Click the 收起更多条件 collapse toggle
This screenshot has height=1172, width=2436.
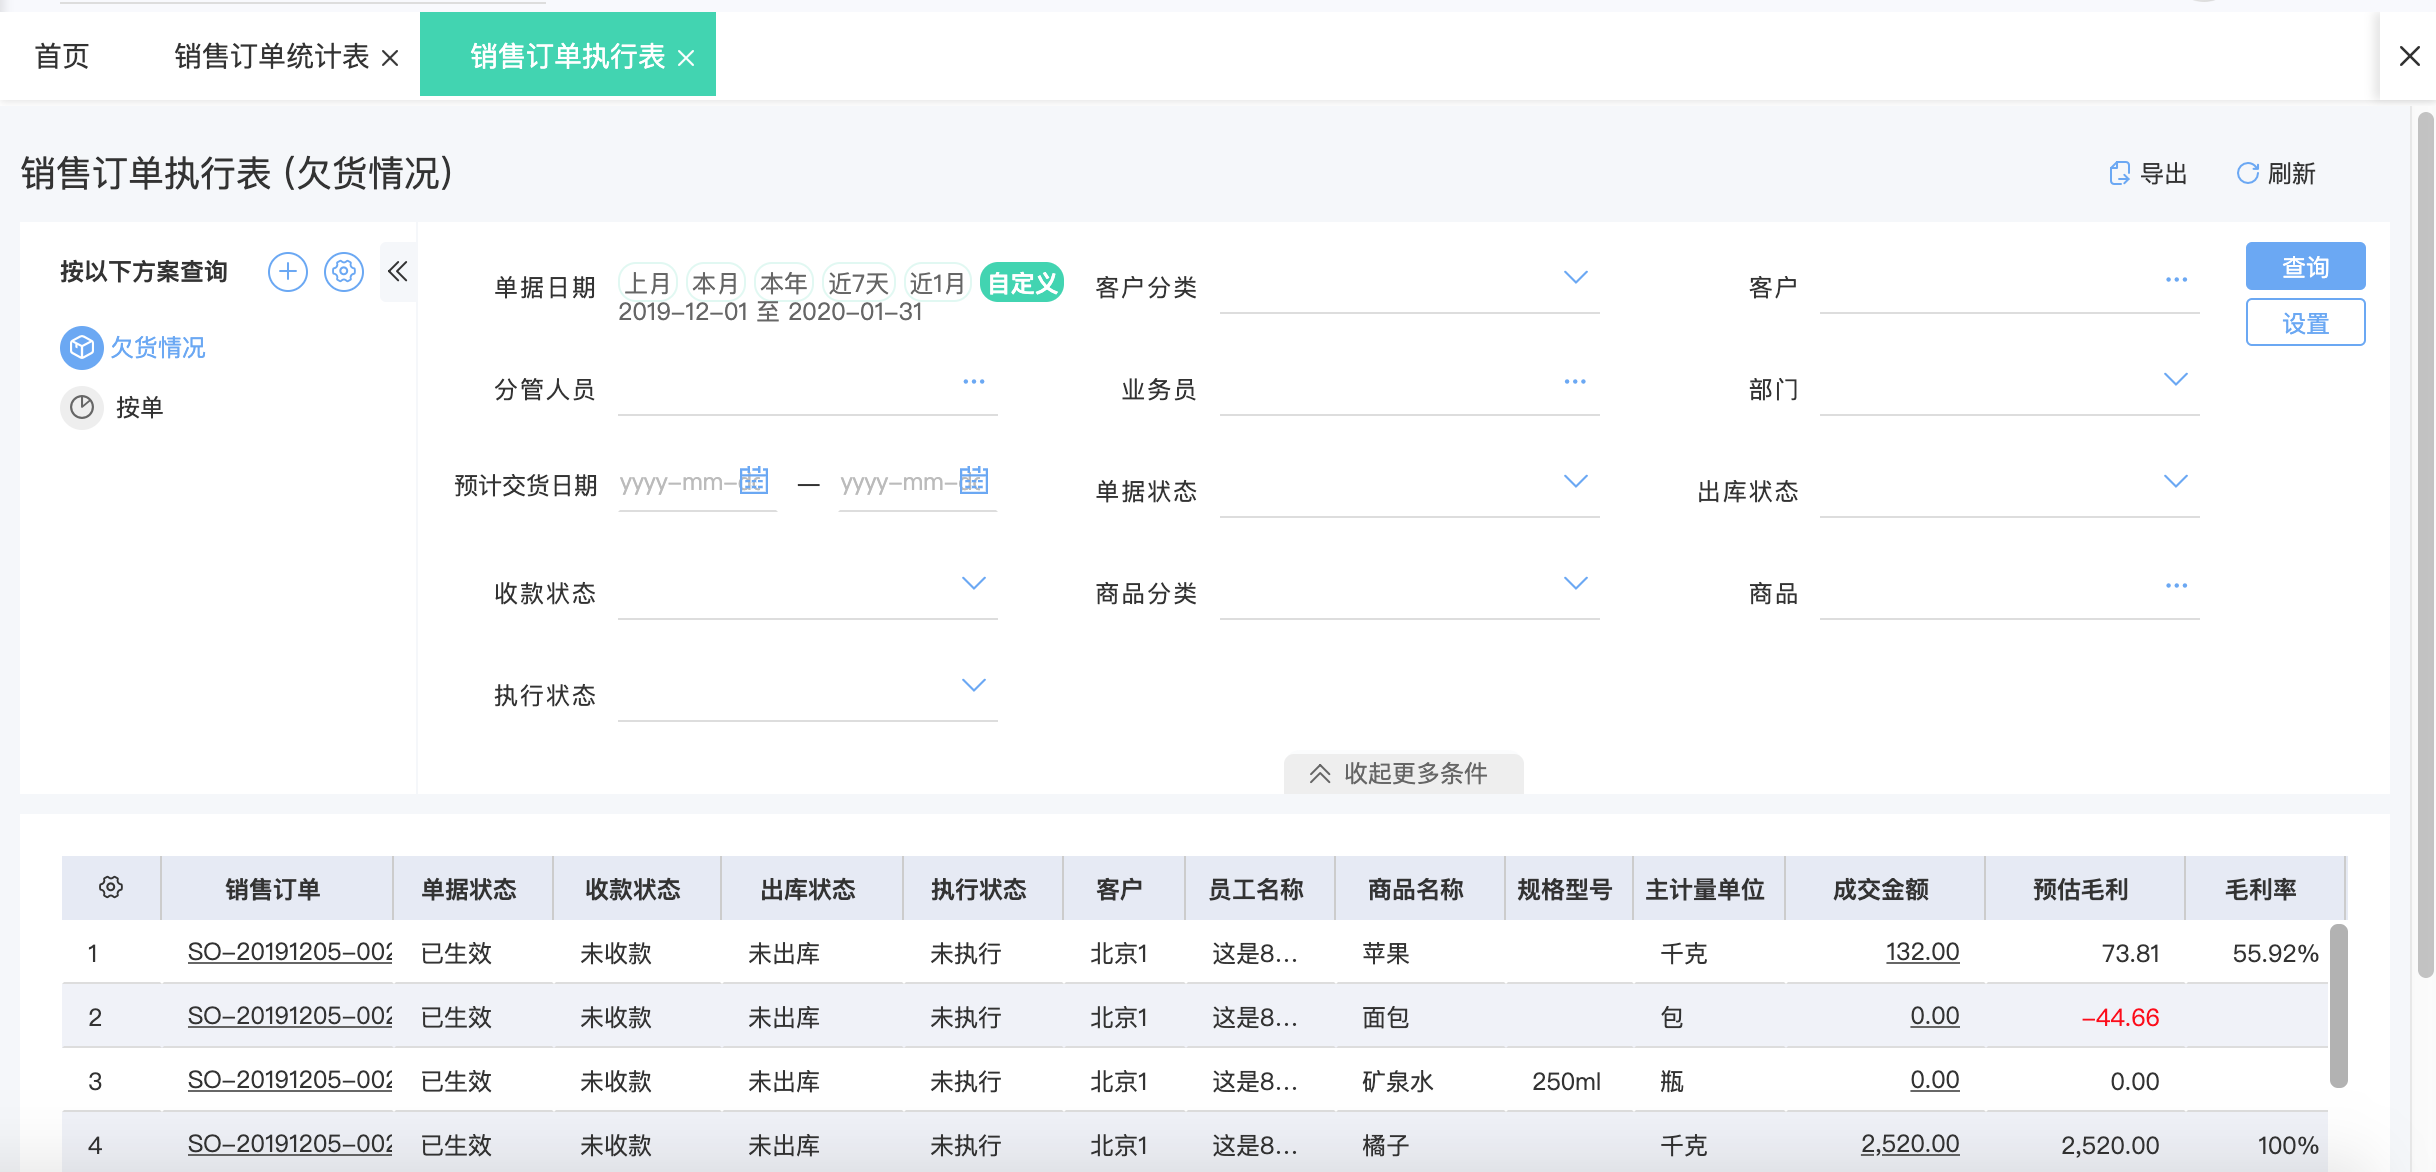1398,773
